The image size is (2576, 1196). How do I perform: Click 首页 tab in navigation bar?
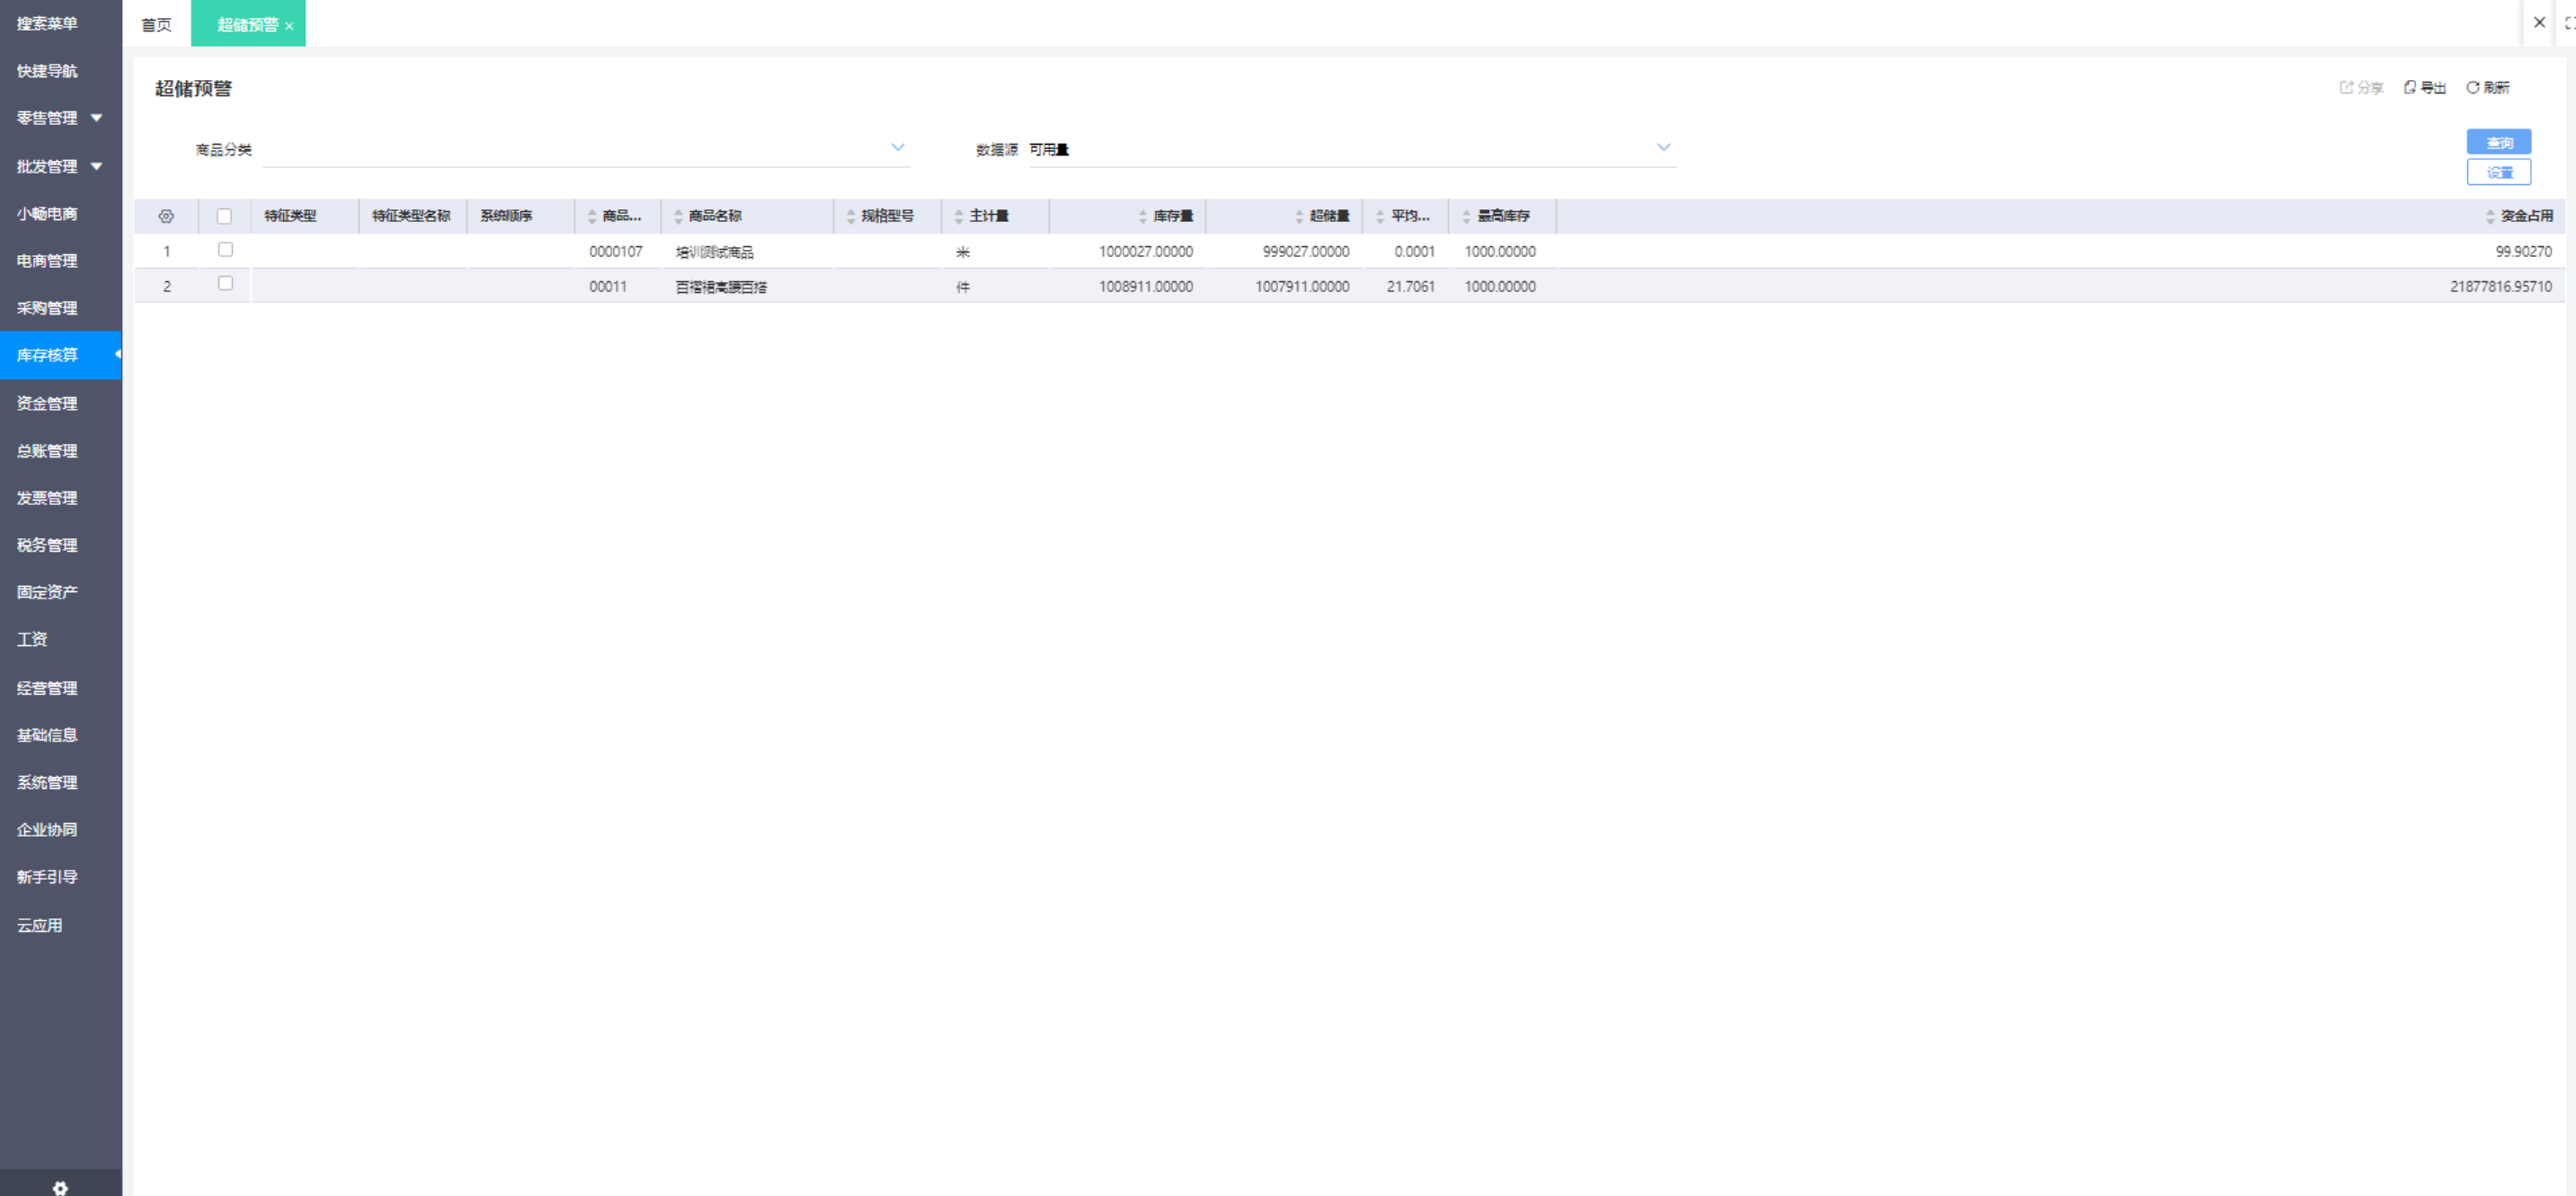point(159,23)
